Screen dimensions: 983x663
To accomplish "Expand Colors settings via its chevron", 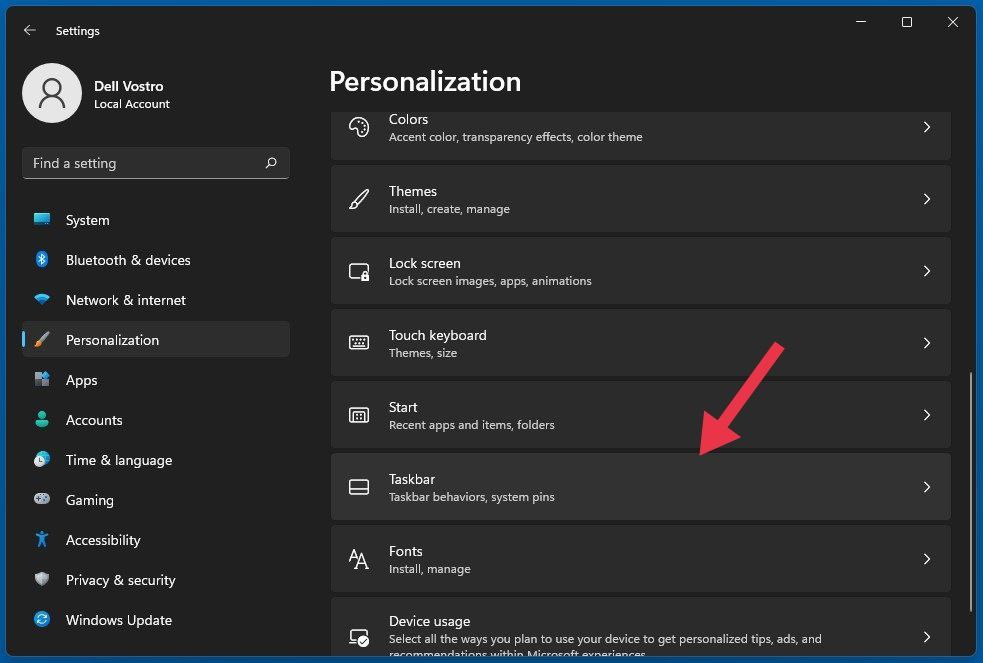I will (927, 127).
